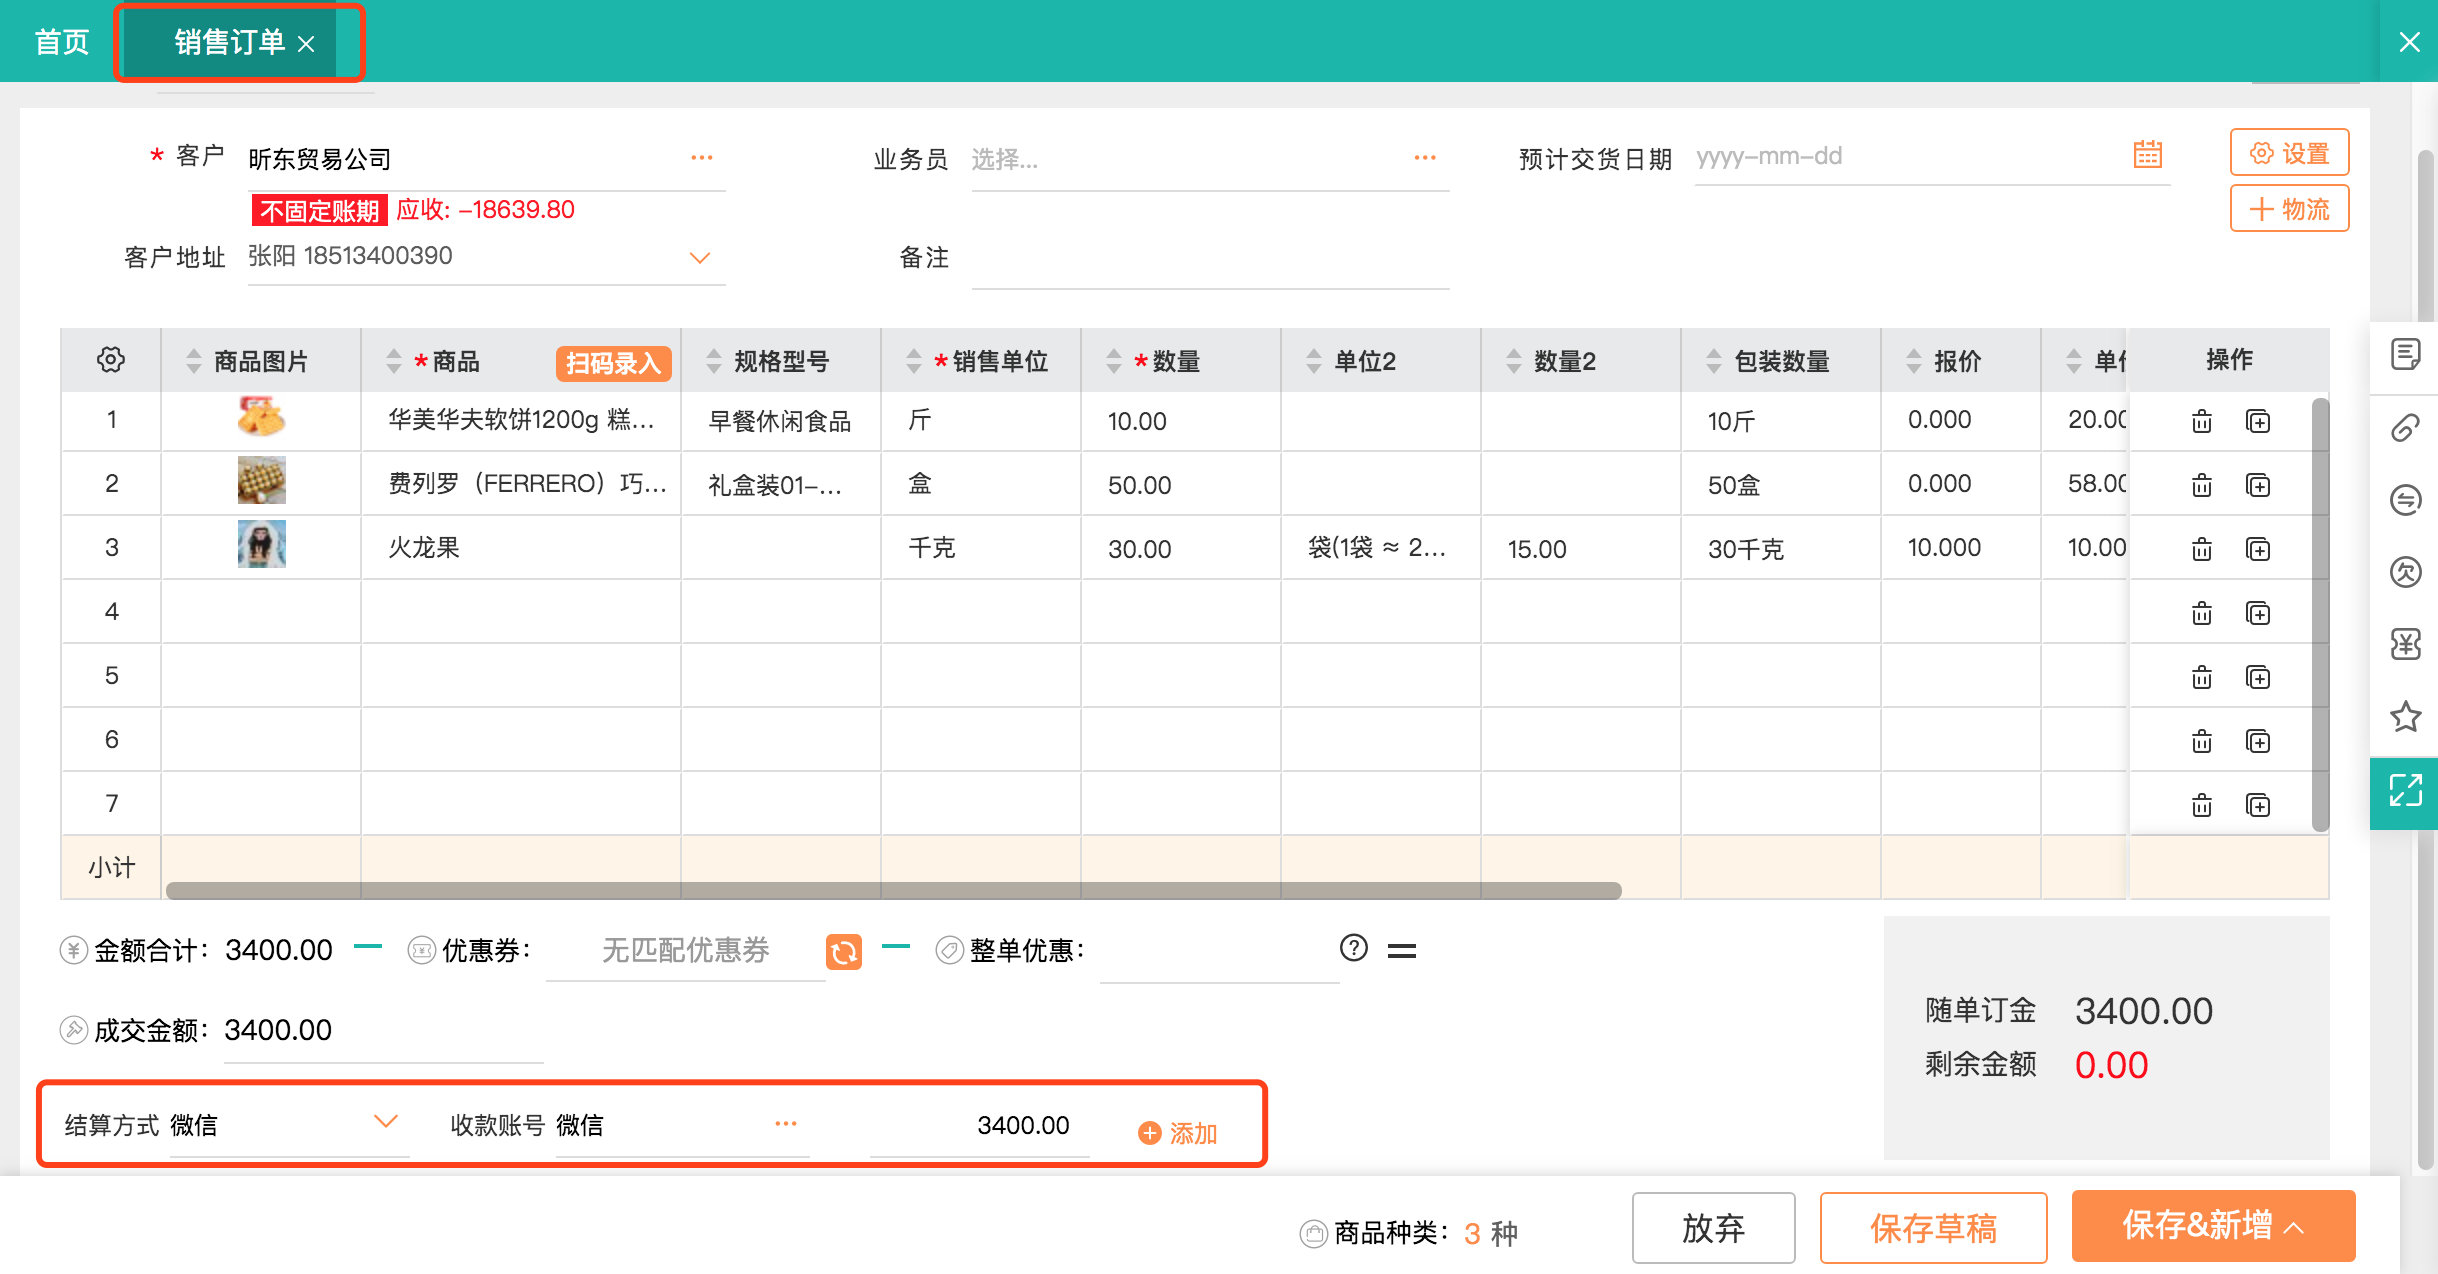Click the coupon refresh/scan icon
Viewport: 2438px width, 1274px height.
tap(843, 950)
